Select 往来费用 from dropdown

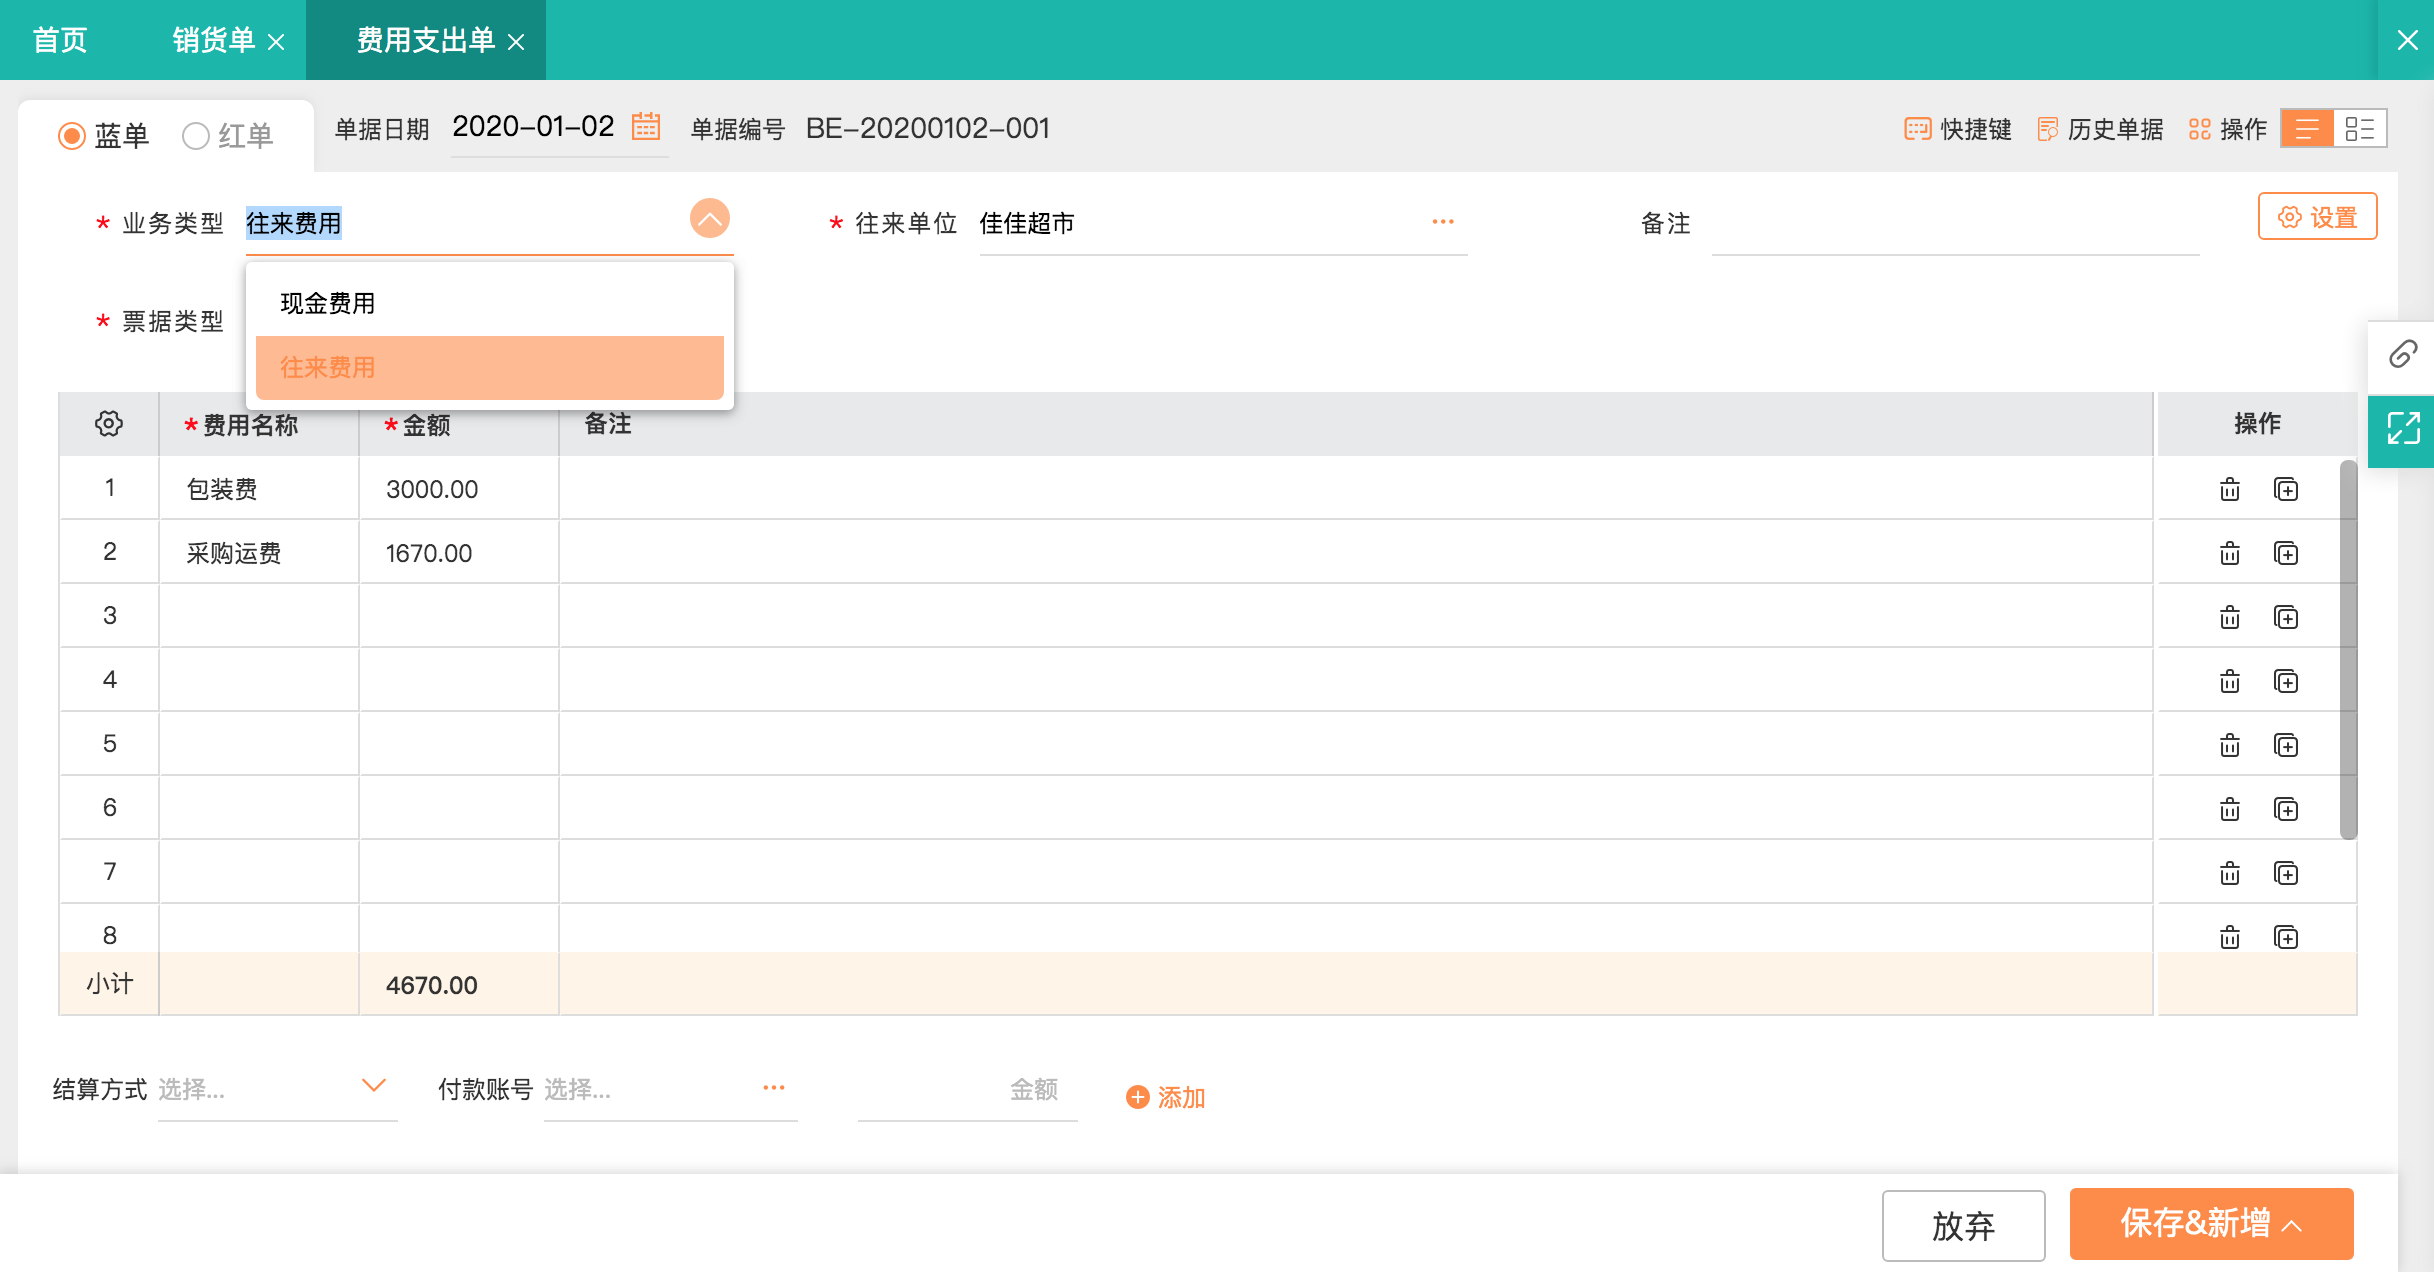[485, 369]
